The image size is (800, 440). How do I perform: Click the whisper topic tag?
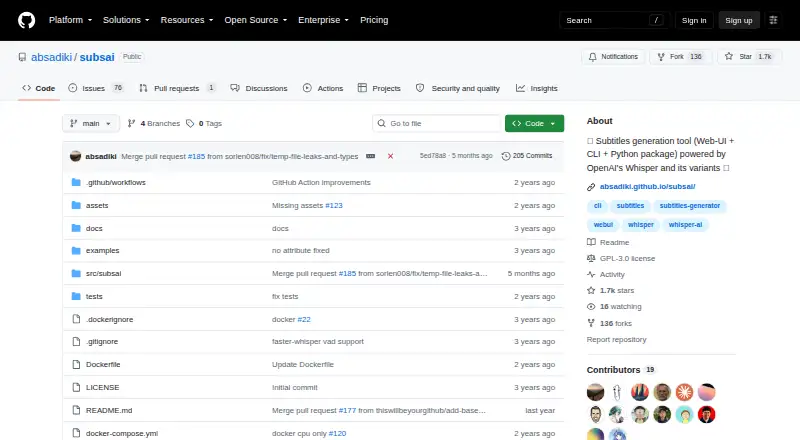coord(641,225)
